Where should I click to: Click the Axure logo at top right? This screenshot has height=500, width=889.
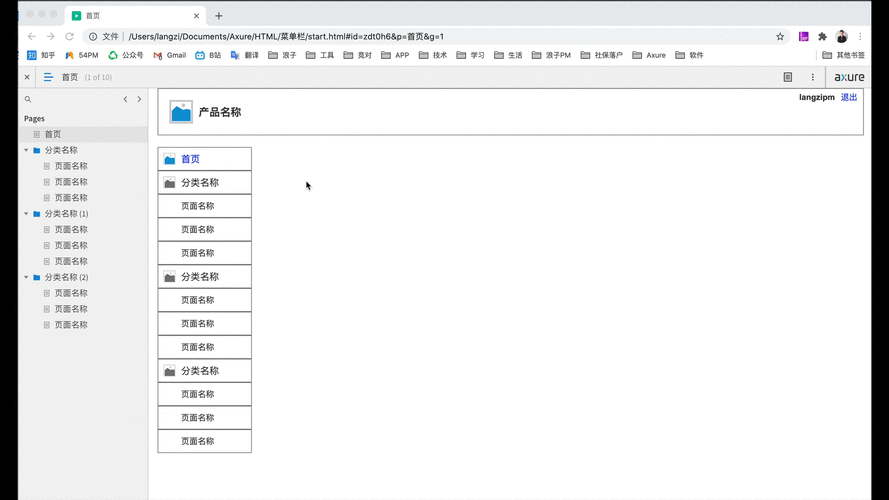click(849, 77)
